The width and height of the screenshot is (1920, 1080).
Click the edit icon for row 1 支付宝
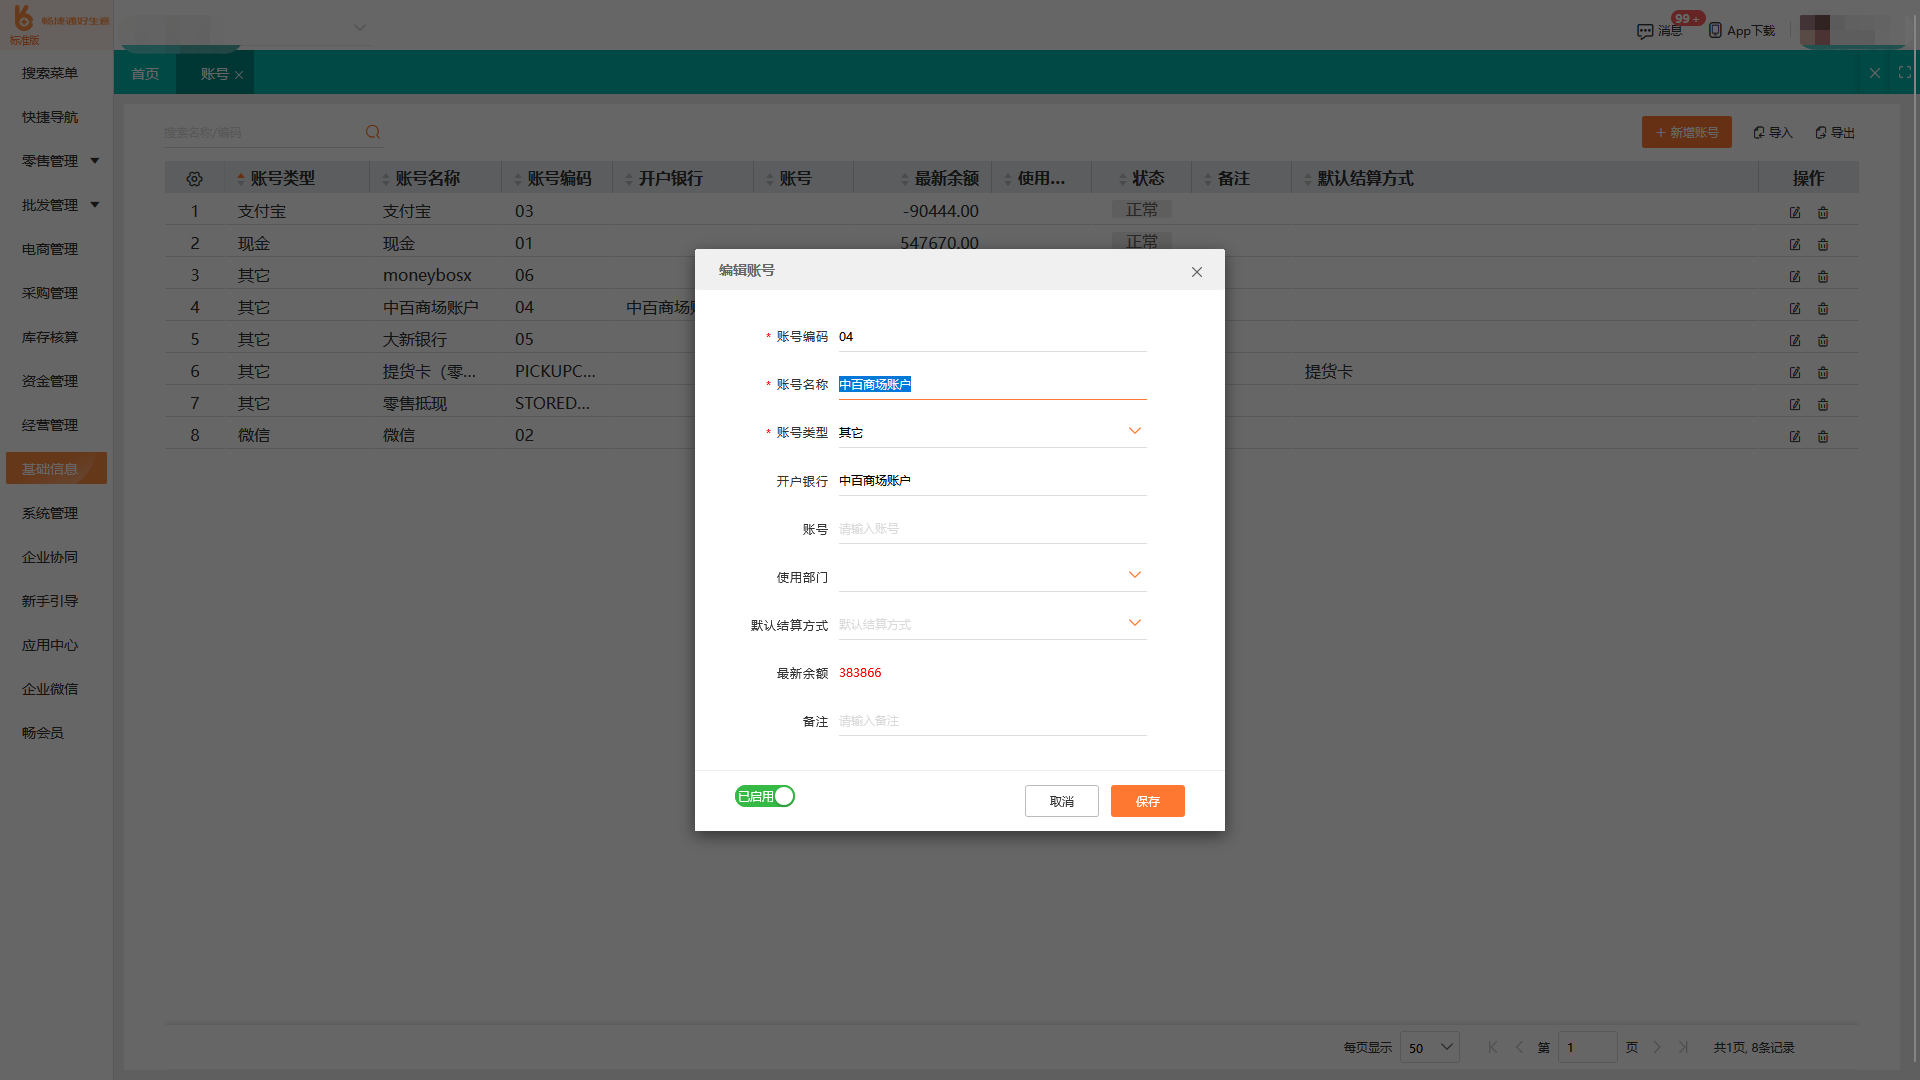1795,212
